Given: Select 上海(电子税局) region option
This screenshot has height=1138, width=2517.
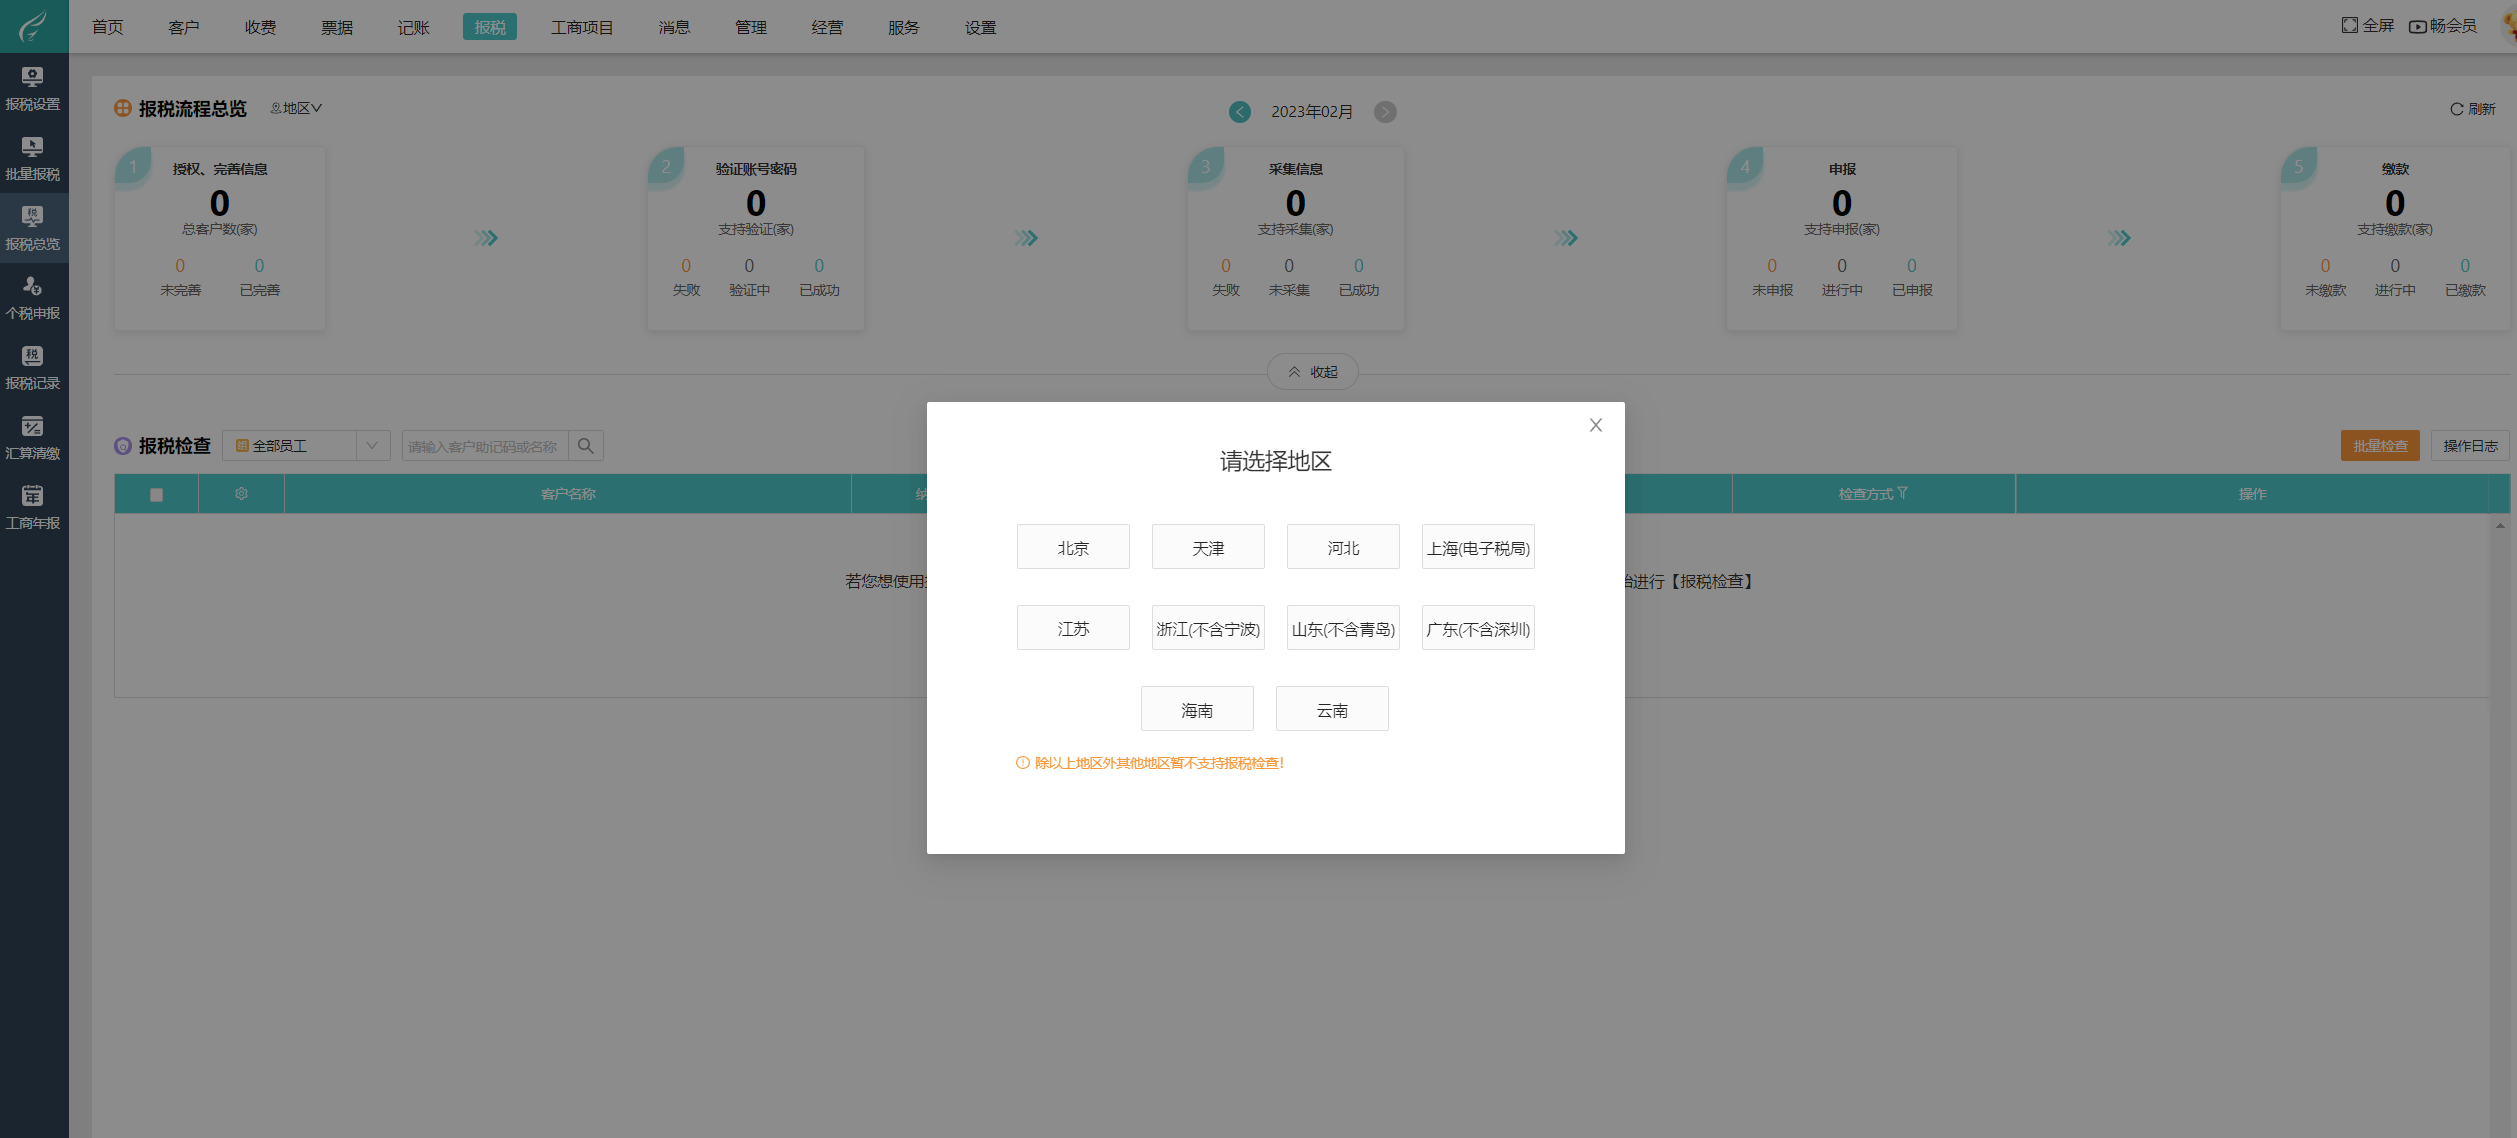Looking at the screenshot, I should tap(1477, 547).
